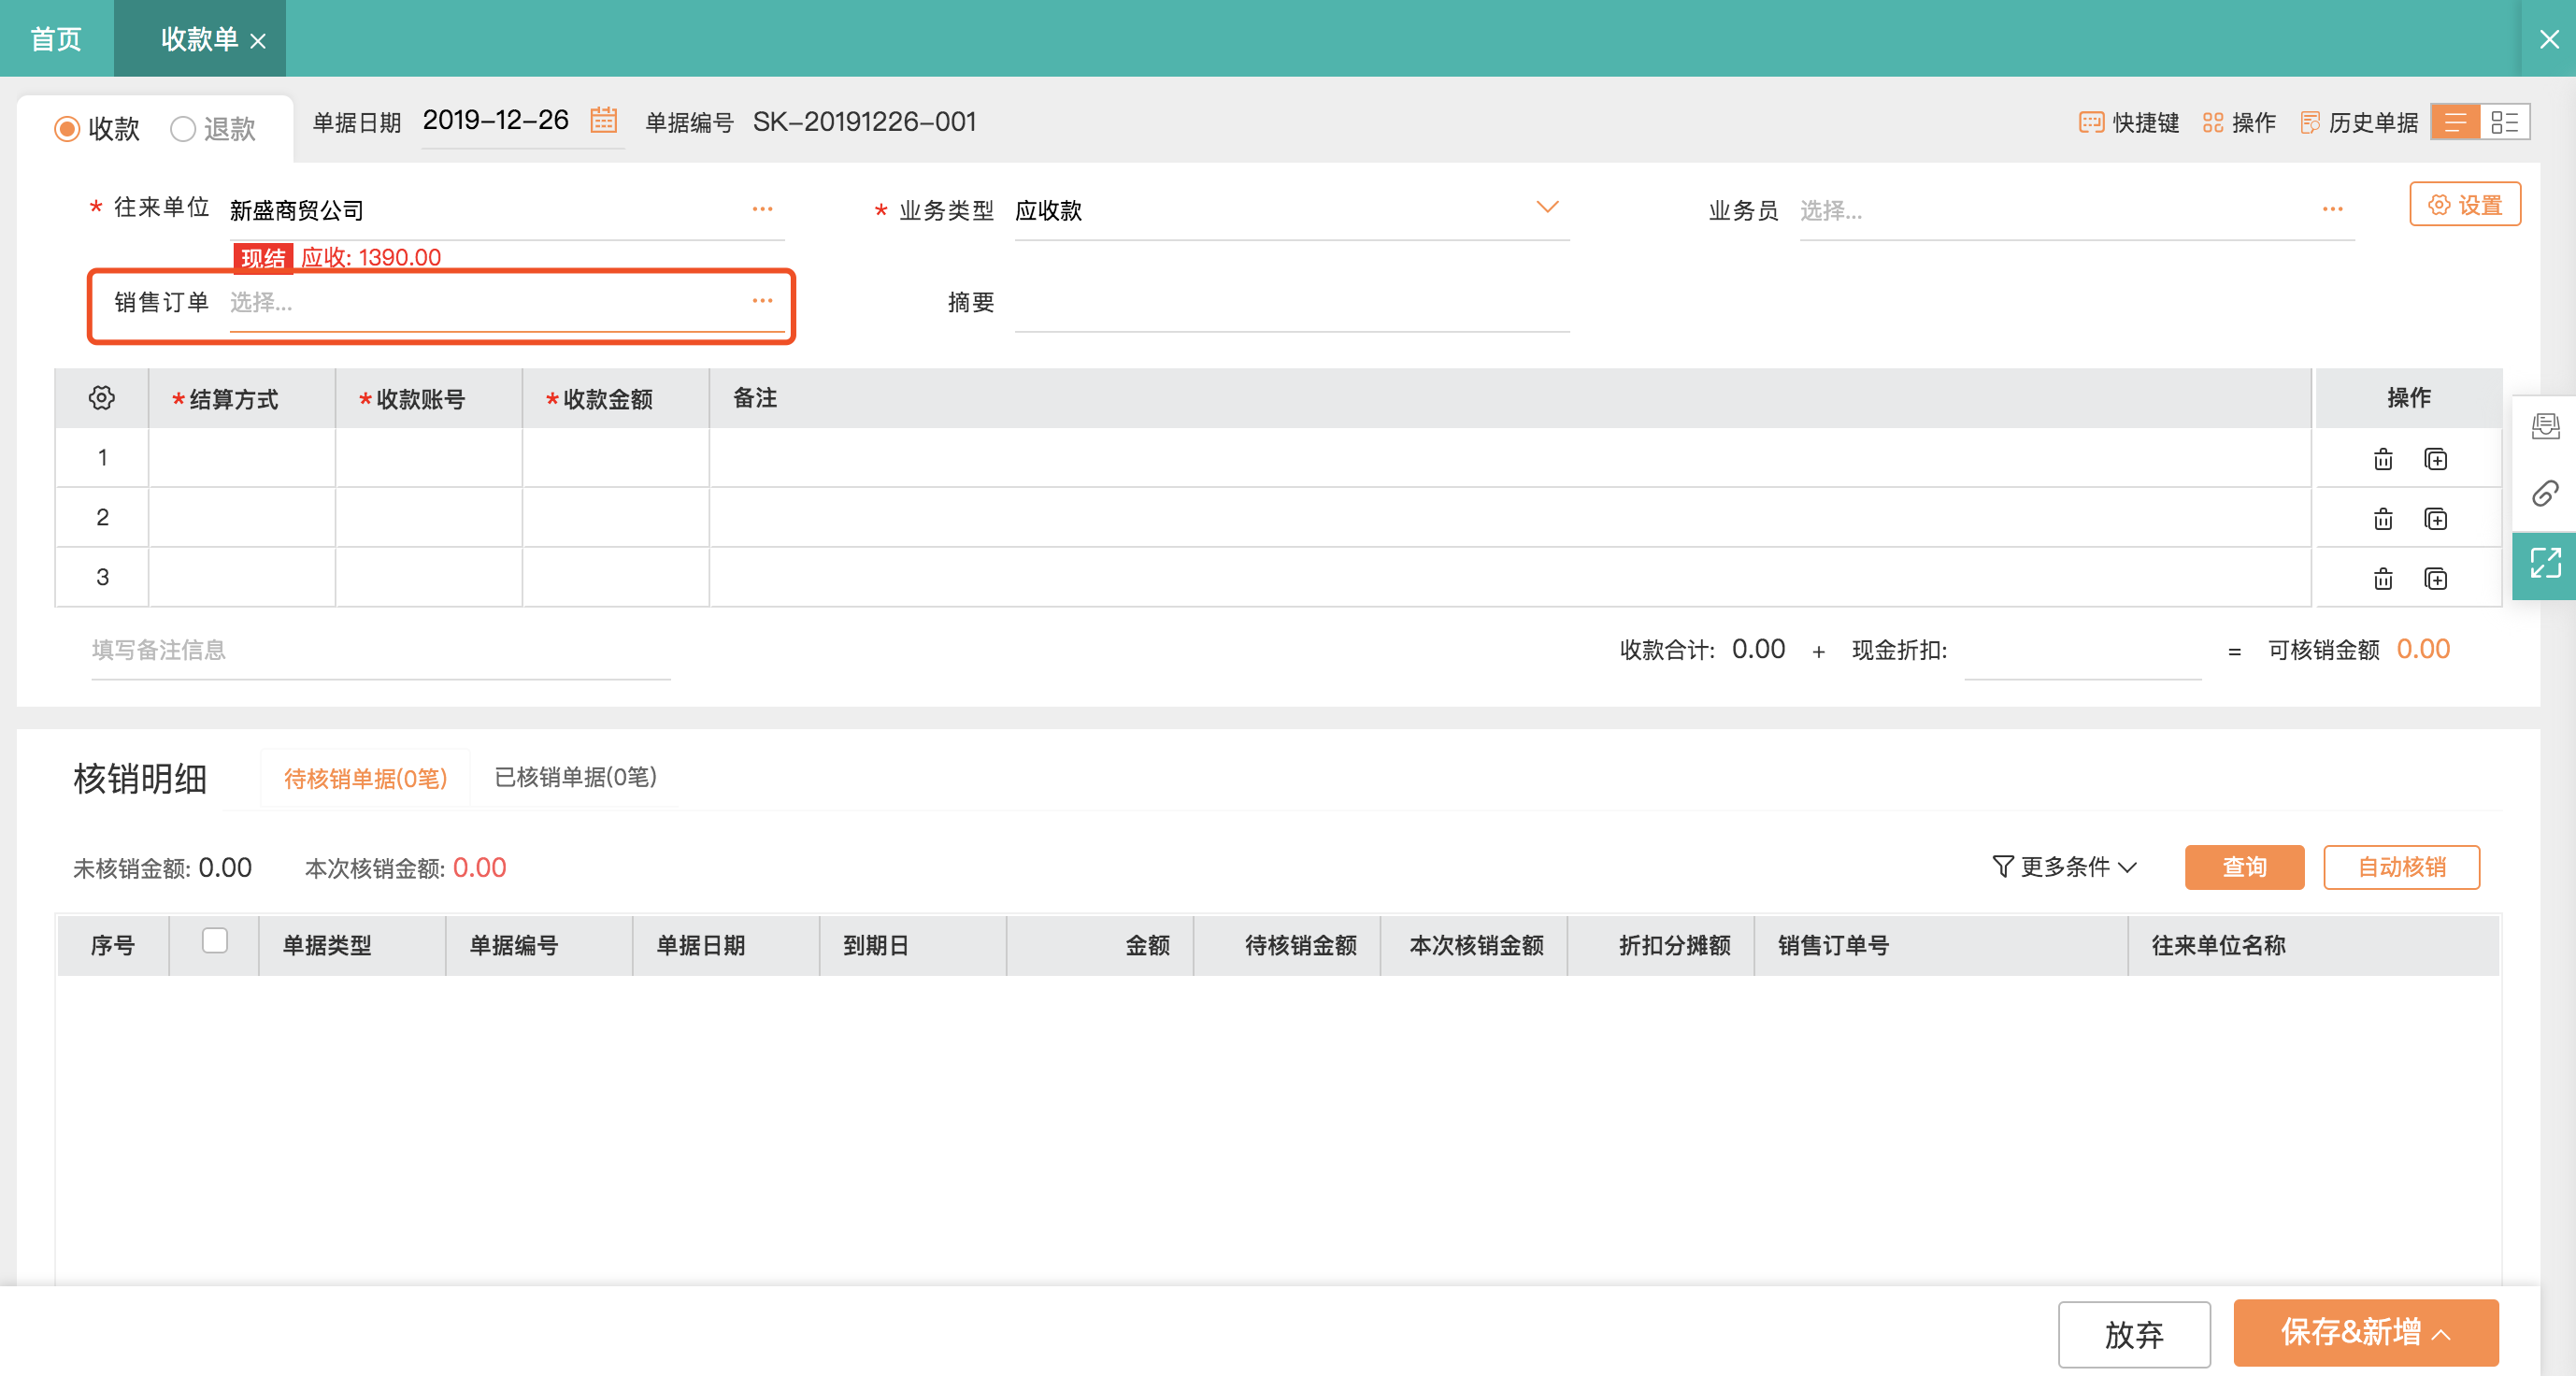Image resolution: width=2576 pixels, height=1376 pixels.
Task: Click the 首页 home tab
Action: pos(60,33)
